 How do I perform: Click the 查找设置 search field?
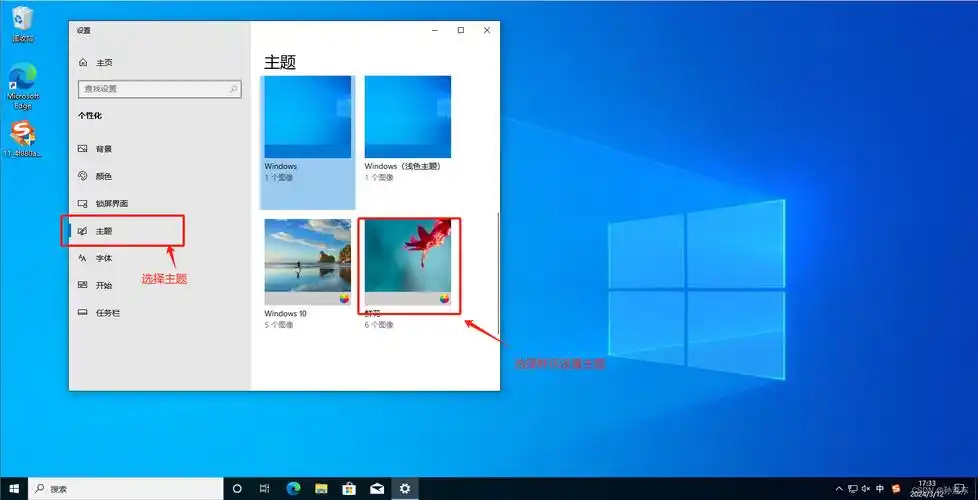point(150,89)
